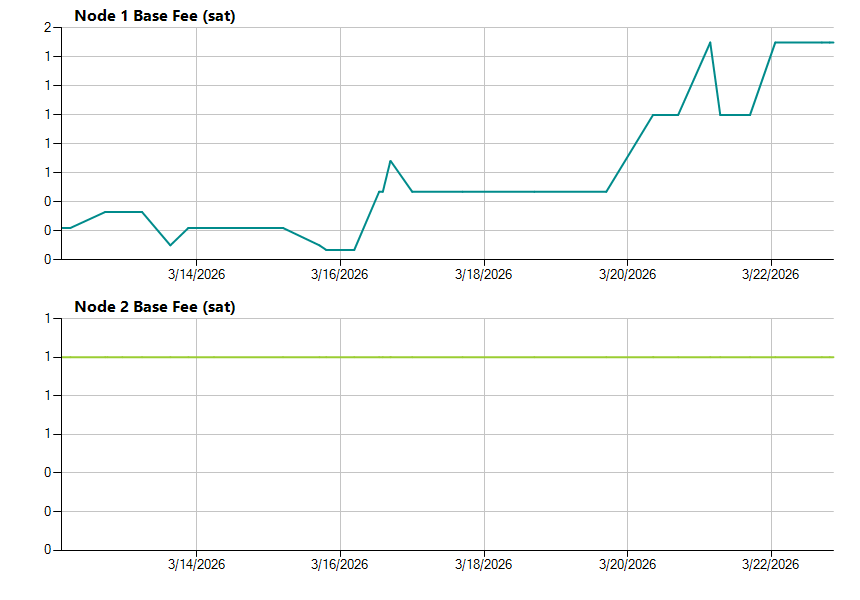Click the small Node 1 spike after 3/16
Image resolution: width=860 pixels, height=600 pixels.
pyautogui.click(x=390, y=160)
